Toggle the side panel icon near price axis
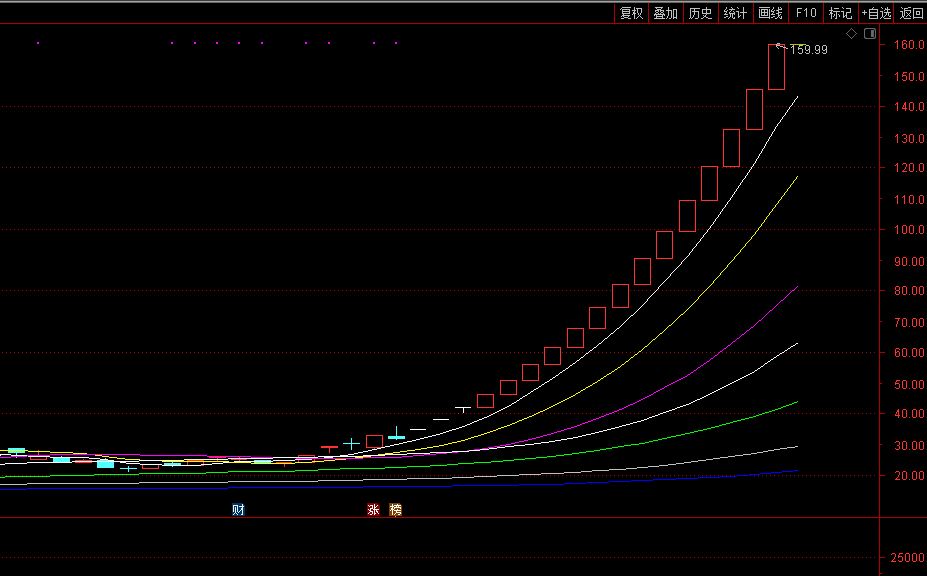Screen dimensions: 927x576 [x=869, y=33]
